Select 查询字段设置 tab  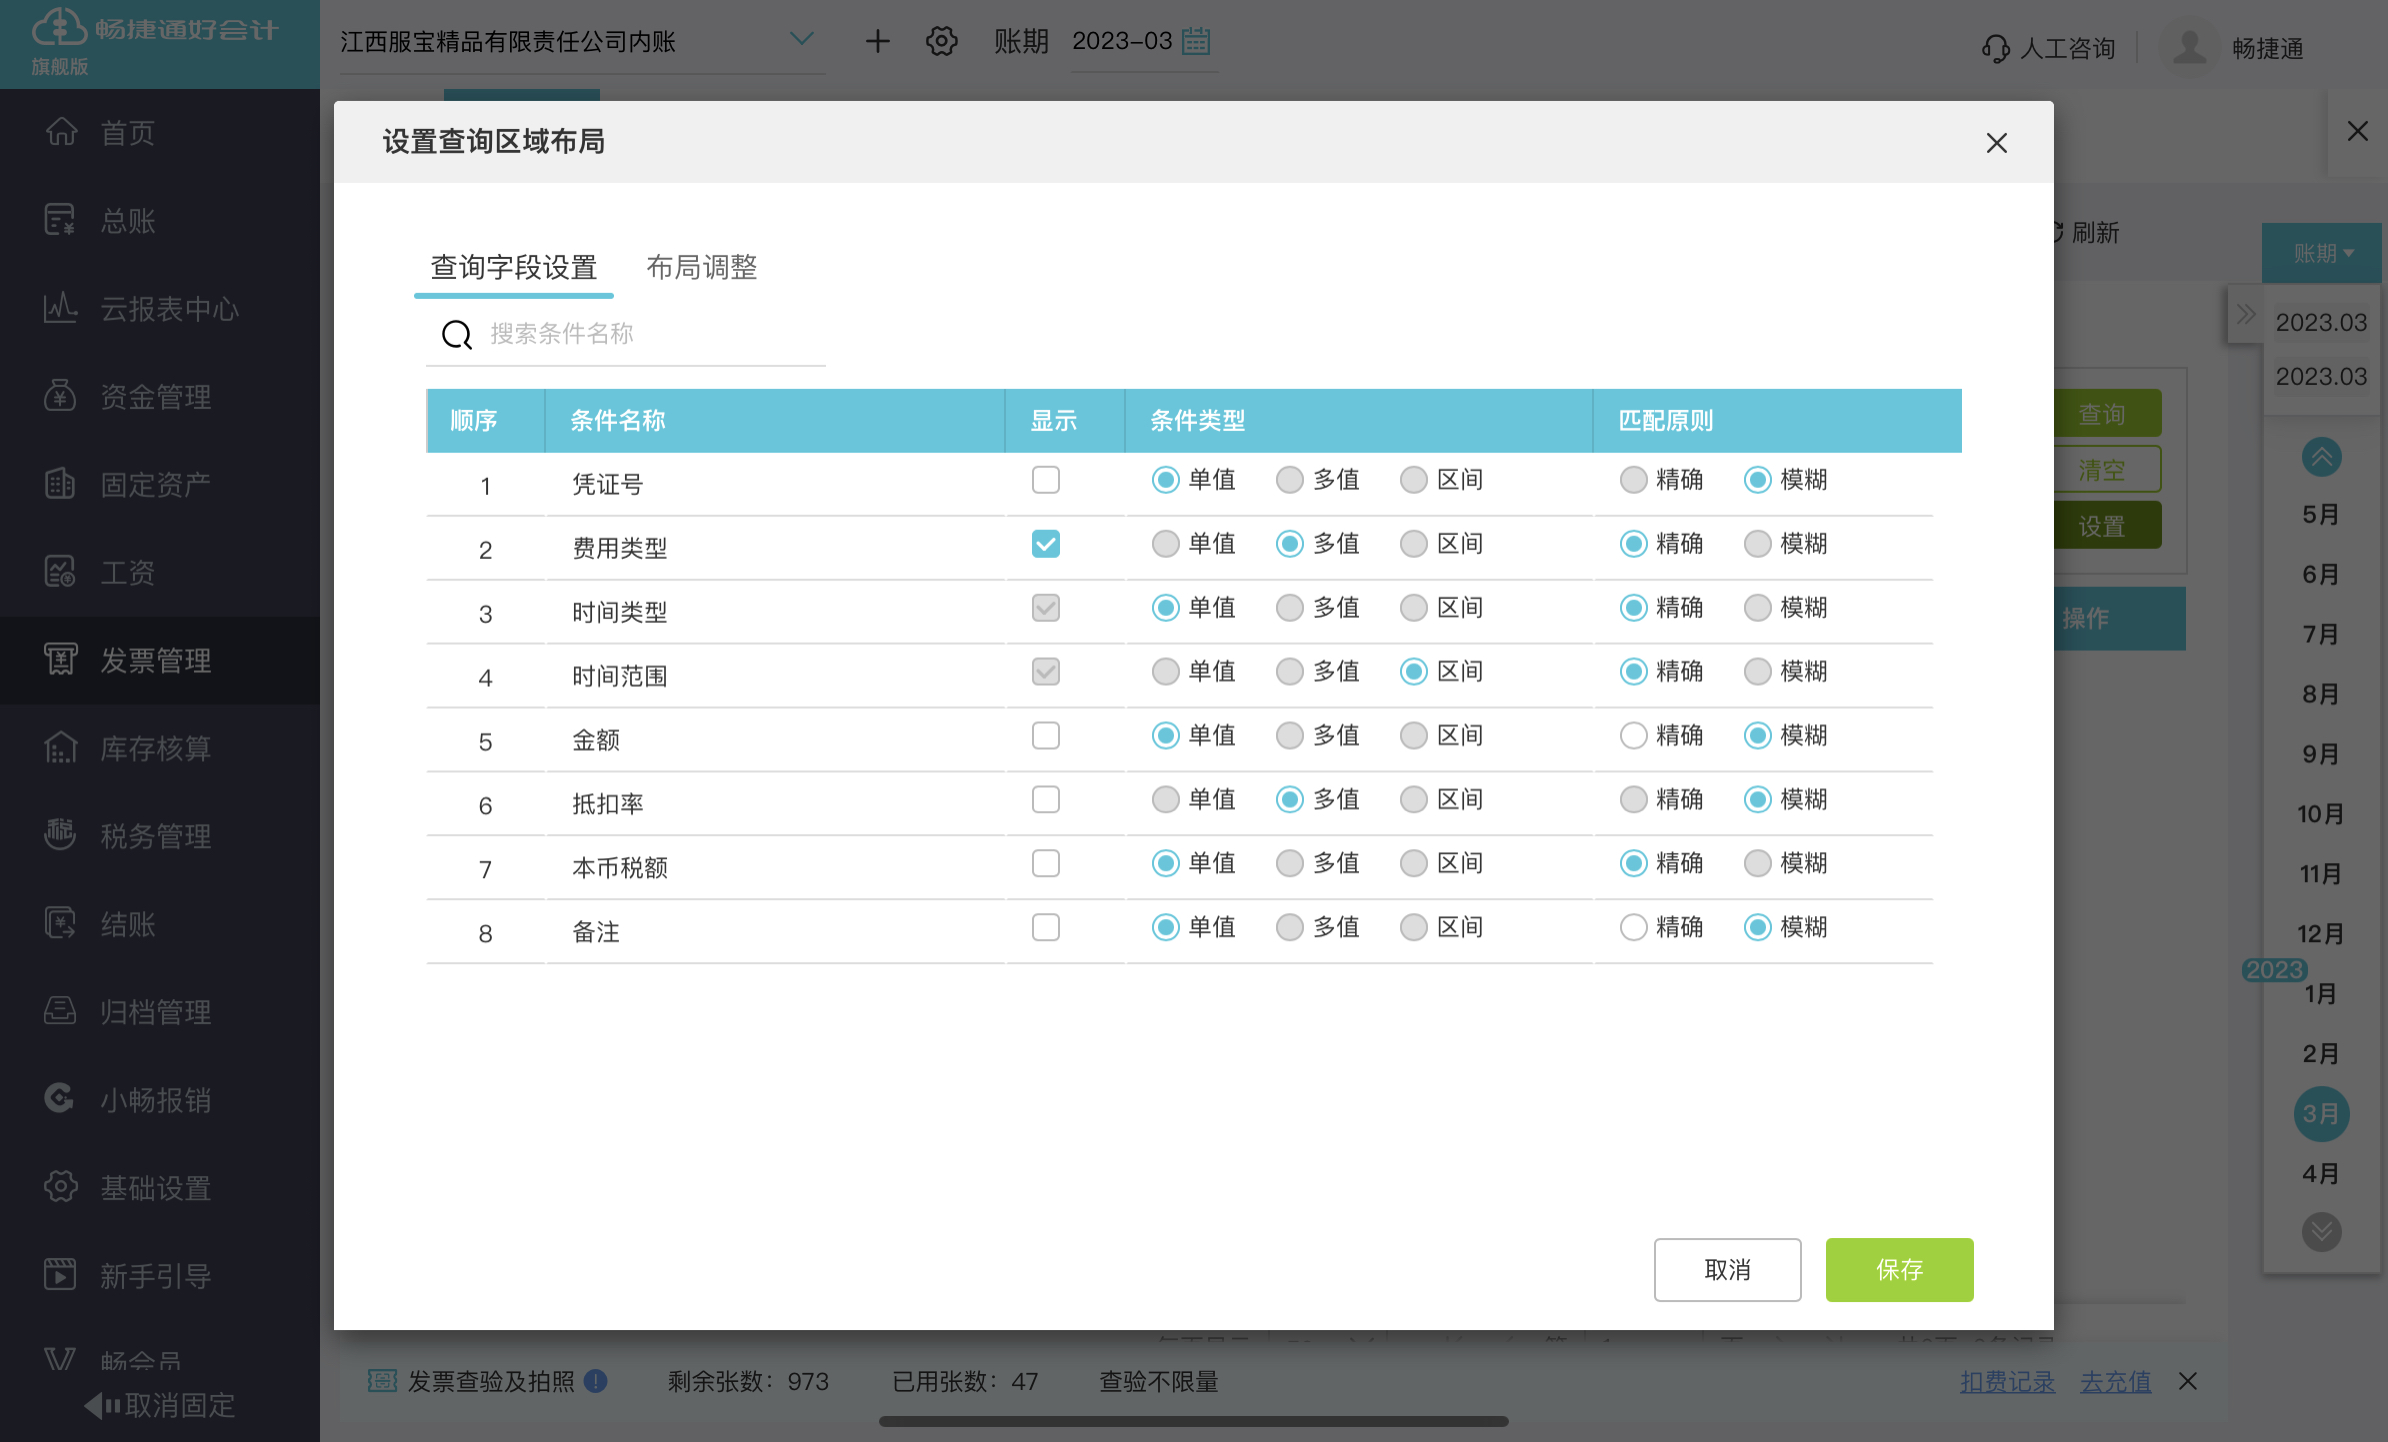click(512, 266)
